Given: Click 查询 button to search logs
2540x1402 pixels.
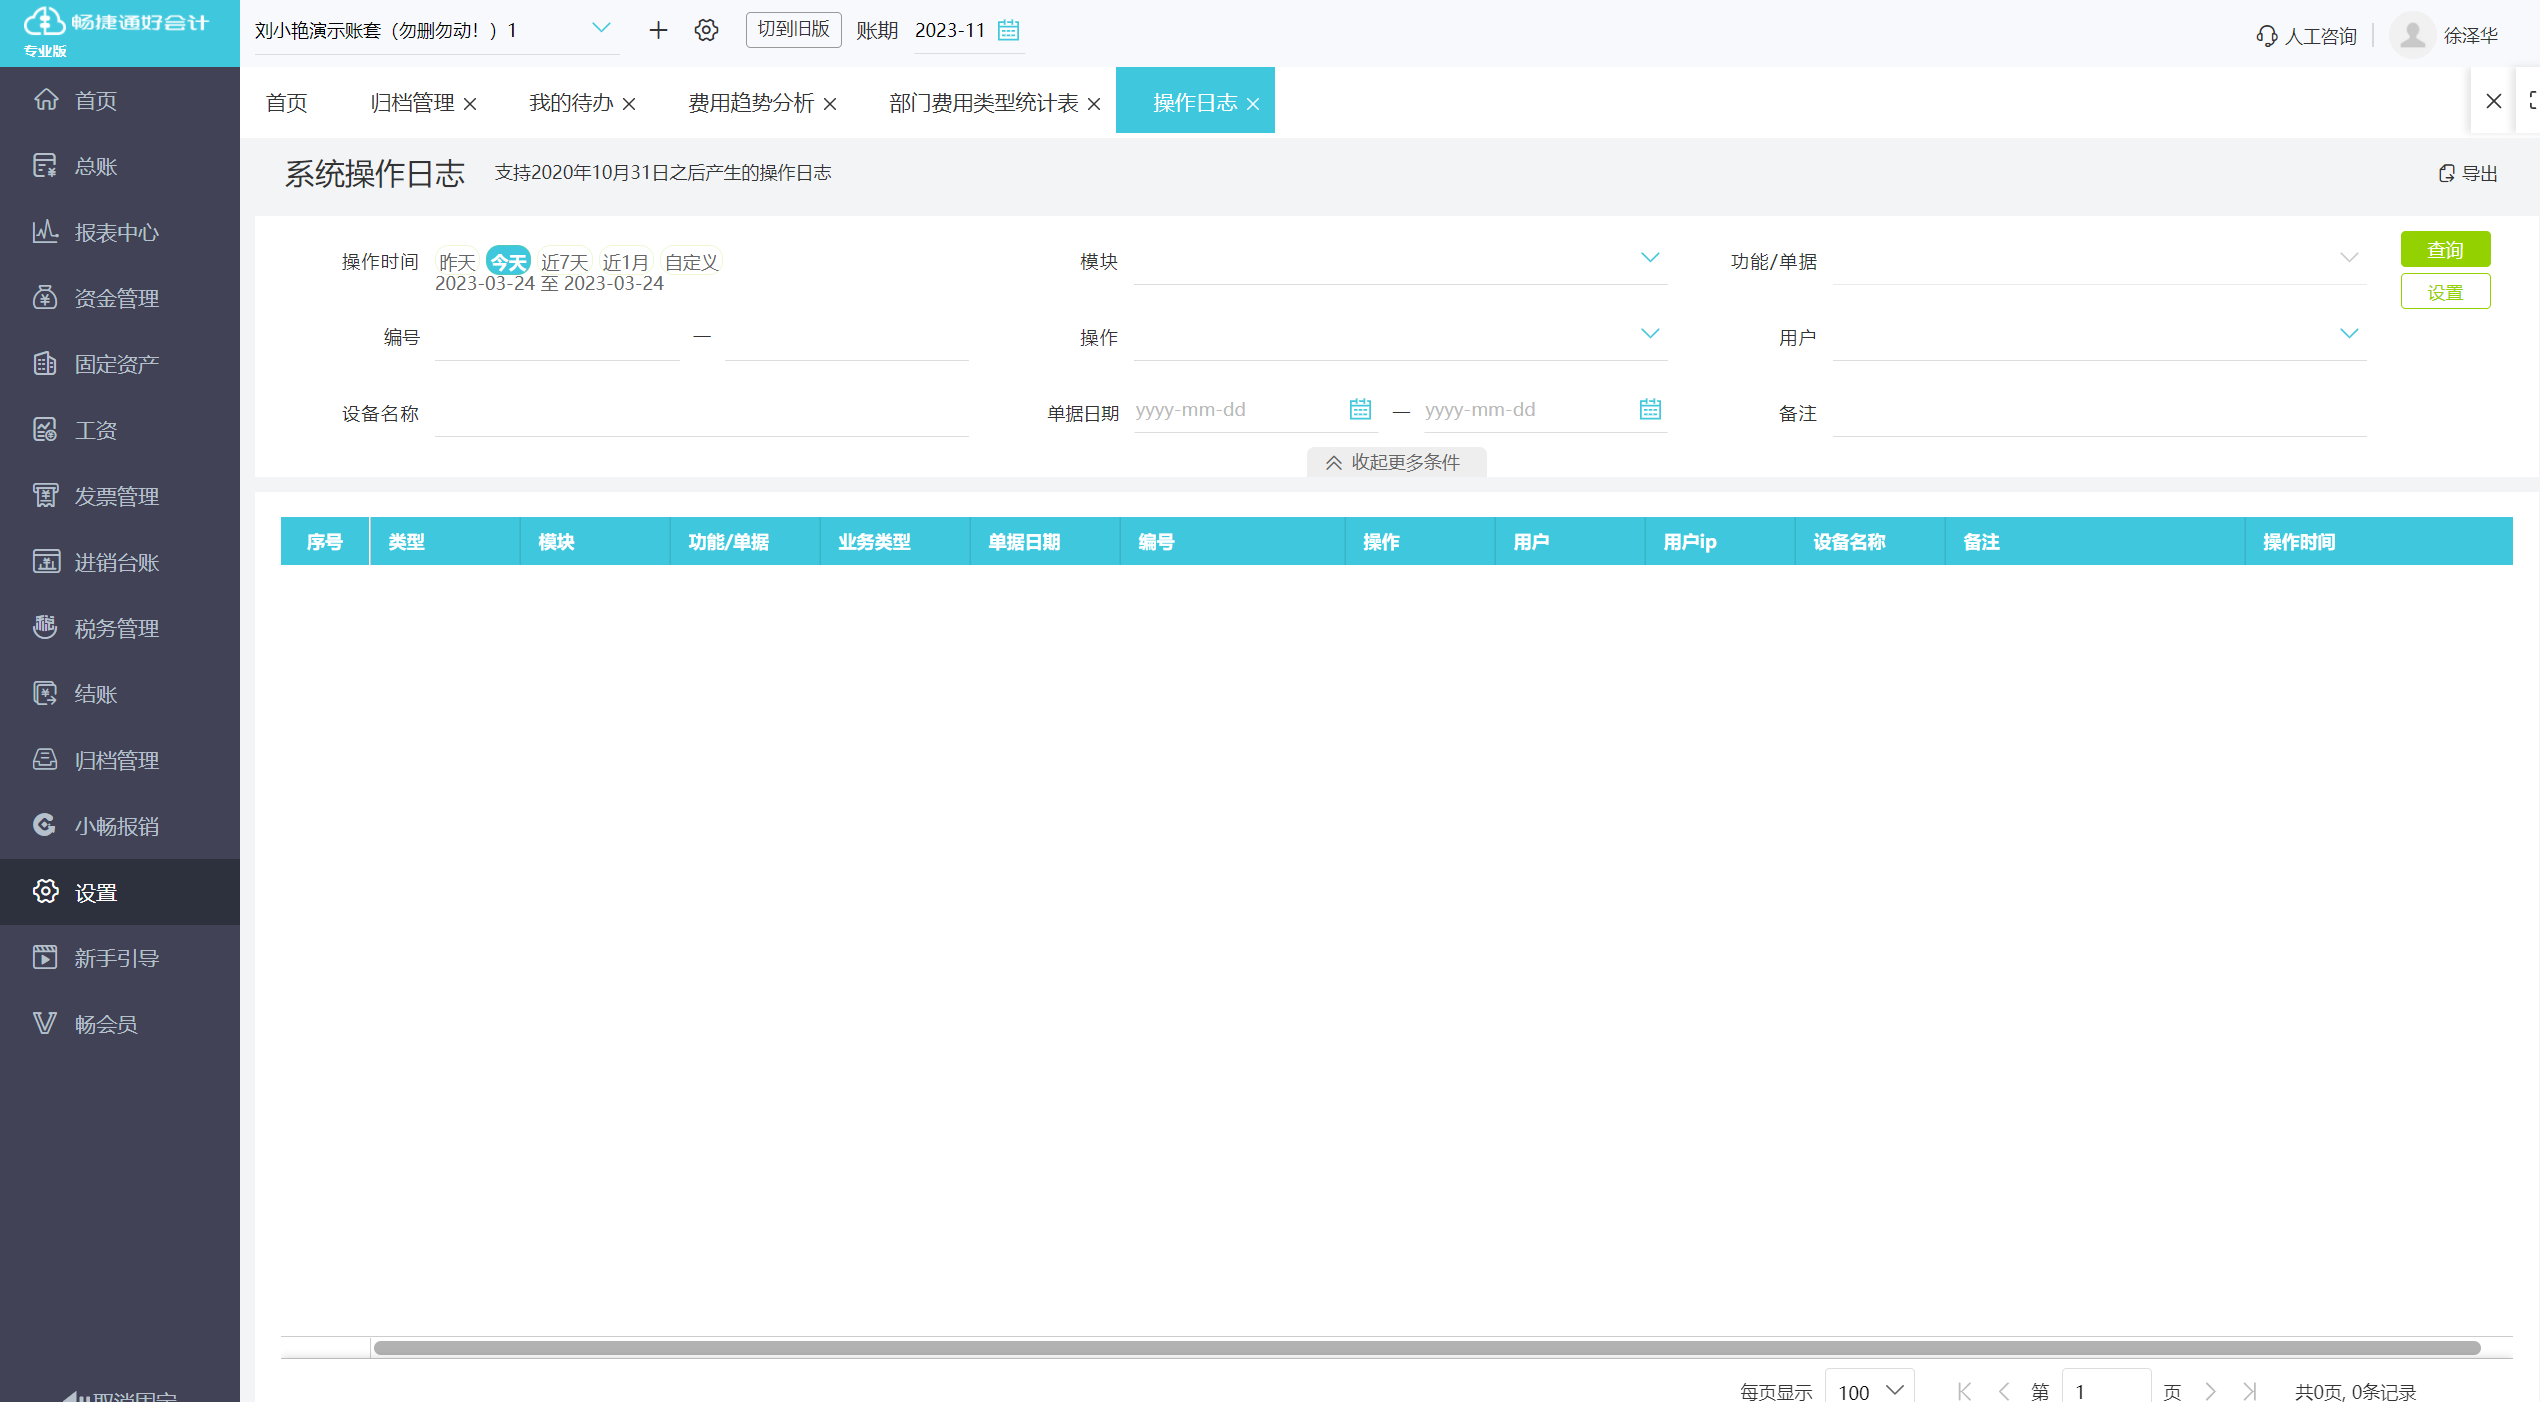Looking at the screenshot, I should pyautogui.click(x=2445, y=249).
